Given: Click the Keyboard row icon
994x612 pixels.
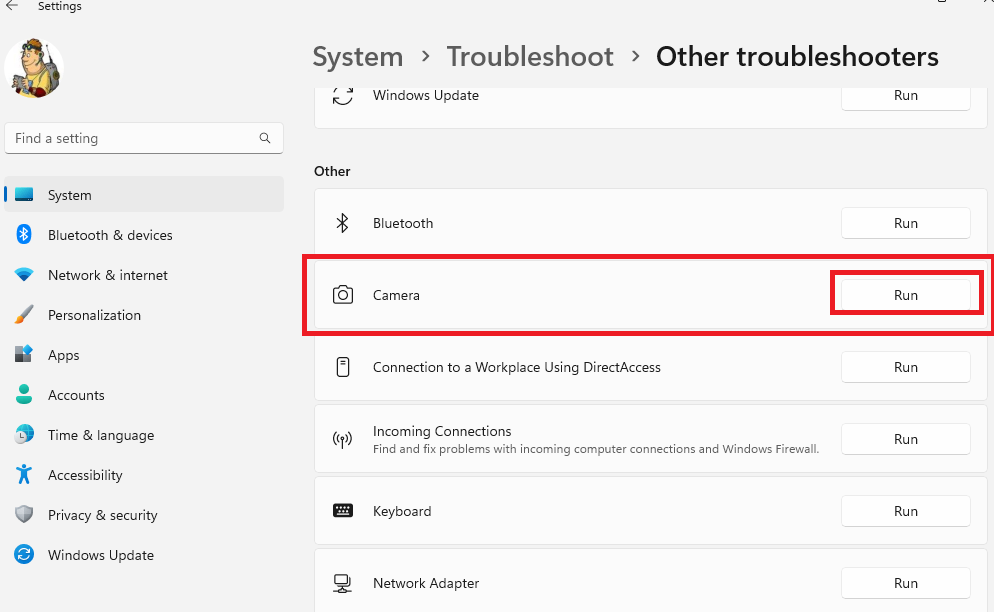Looking at the screenshot, I should coord(343,511).
